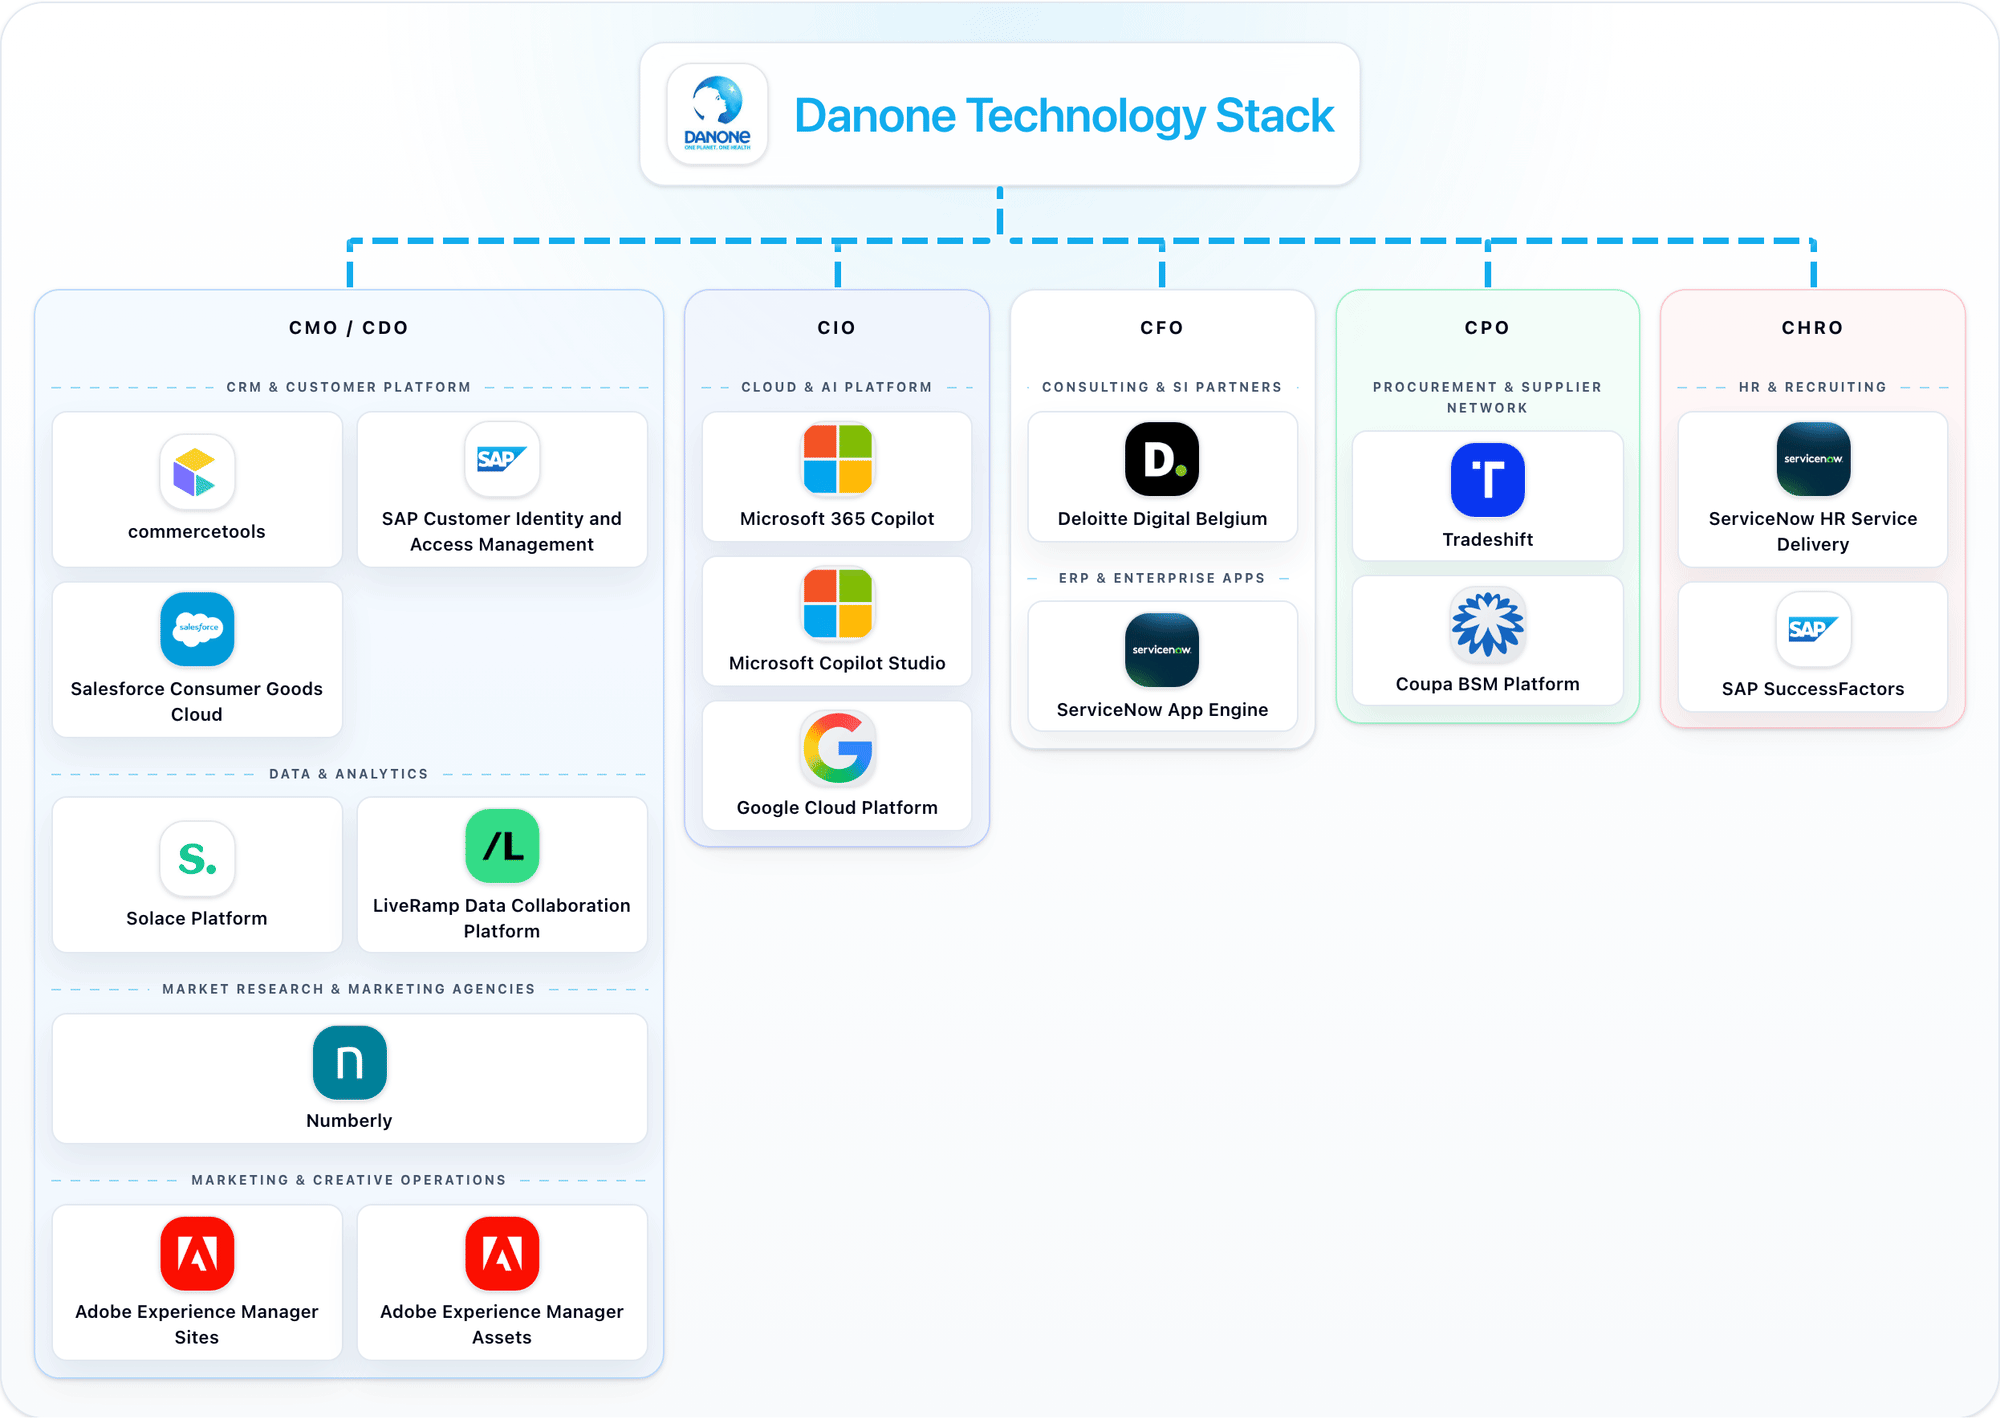The height and width of the screenshot is (1419, 2000).
Task: Open Coupa BSM Platform label
Action: coord(1487,684)
